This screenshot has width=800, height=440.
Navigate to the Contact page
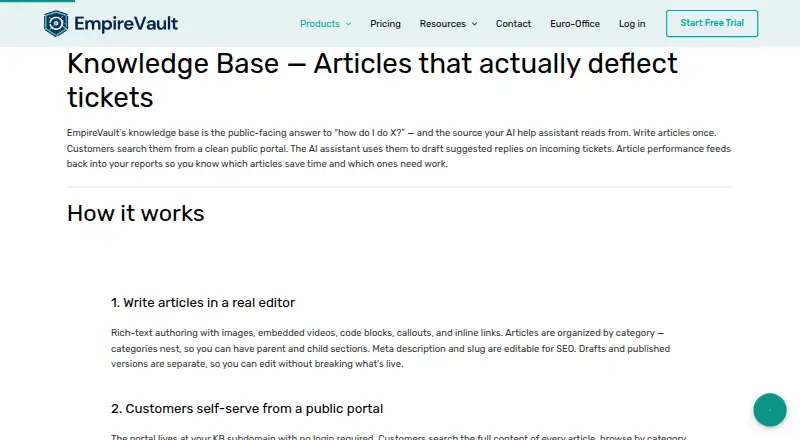(513, 24)
